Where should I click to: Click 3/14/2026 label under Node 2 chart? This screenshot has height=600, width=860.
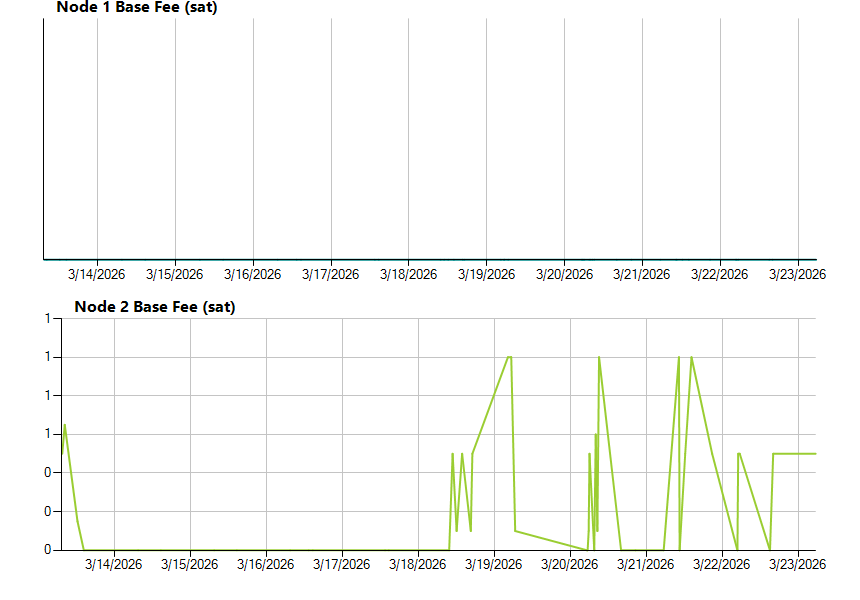pos(114,564)
